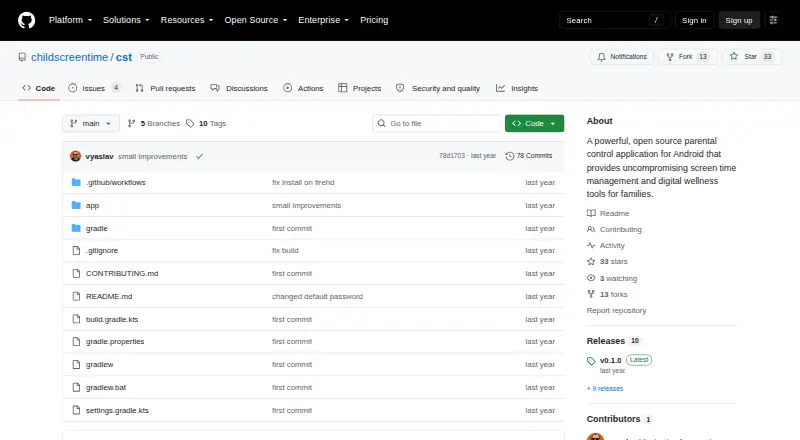Open README.md file
The height and width of the screenshot is (440, 800).
pyautogui.click(x=109, y=297)
